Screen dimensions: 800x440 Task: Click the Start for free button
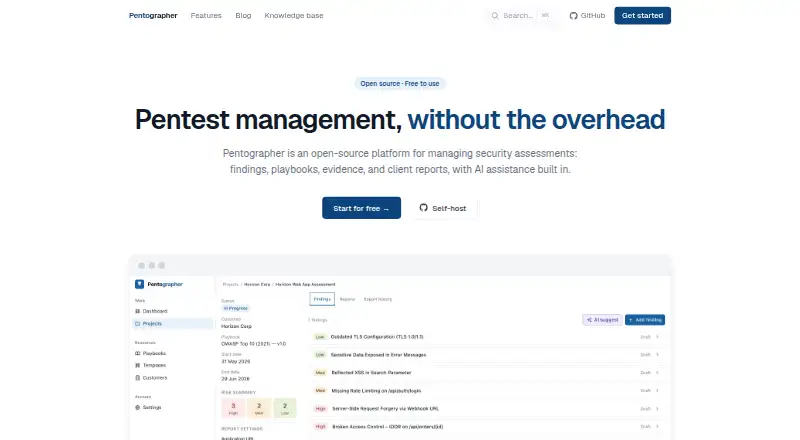pos(361,208)
